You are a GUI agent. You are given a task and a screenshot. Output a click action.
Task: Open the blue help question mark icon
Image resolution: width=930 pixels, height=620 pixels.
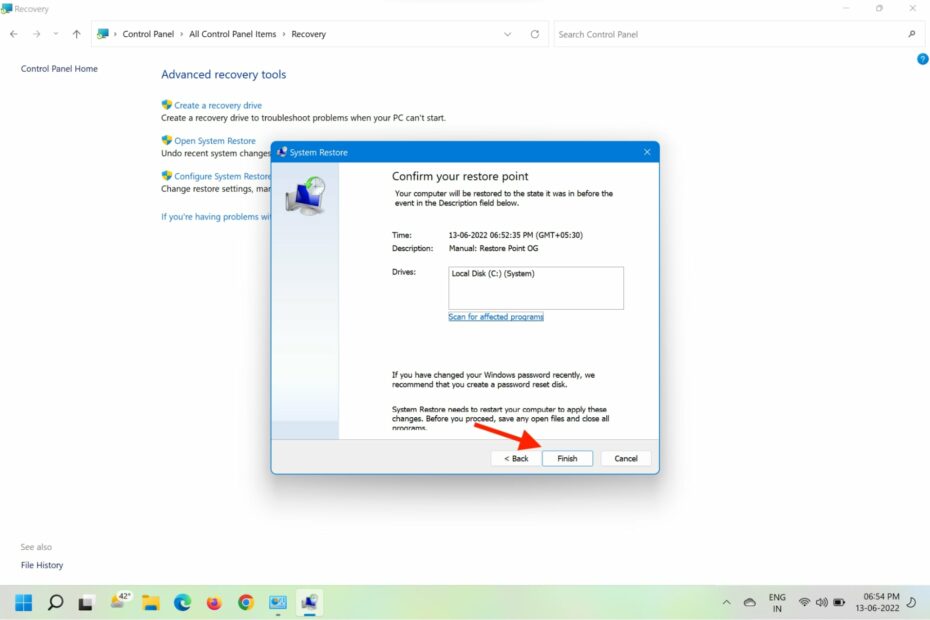pos(921,58)
